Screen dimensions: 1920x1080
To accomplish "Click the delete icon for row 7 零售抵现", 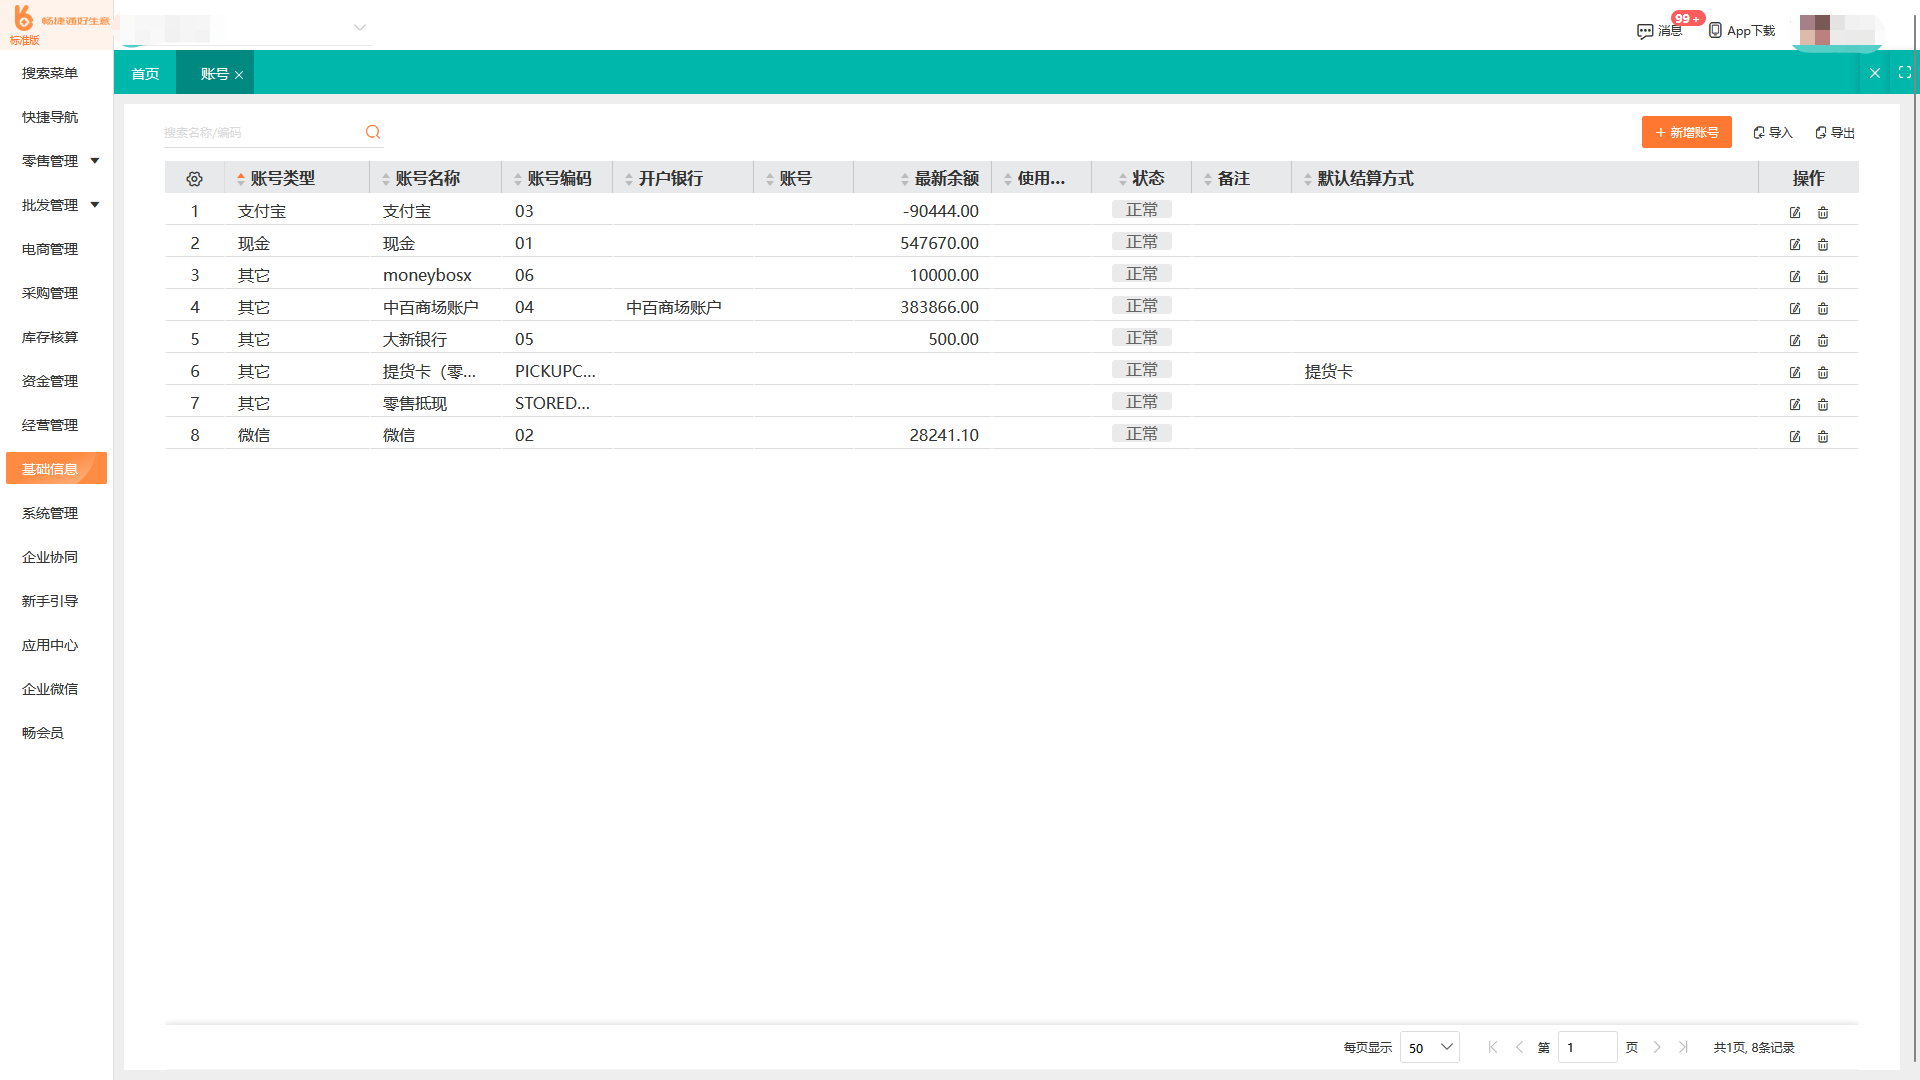I will 1824,402.
